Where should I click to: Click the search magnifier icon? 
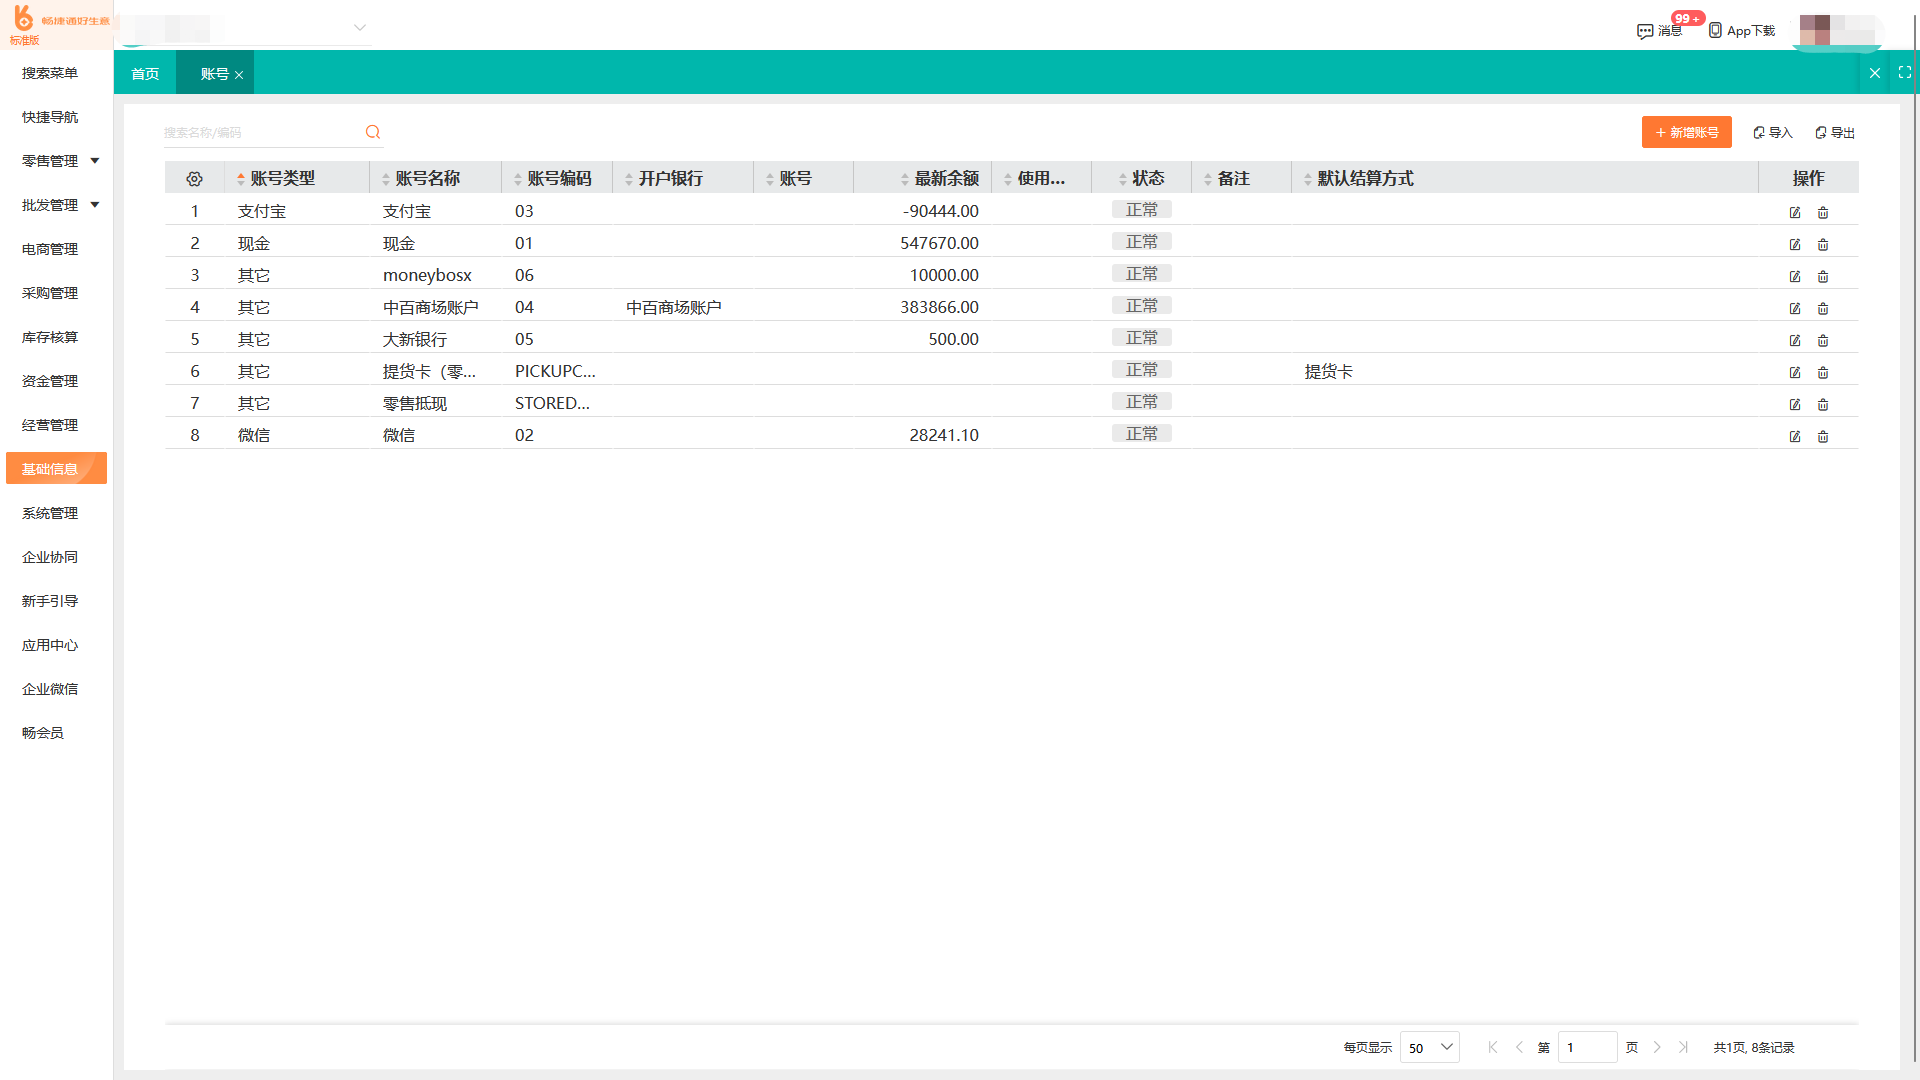373,131
